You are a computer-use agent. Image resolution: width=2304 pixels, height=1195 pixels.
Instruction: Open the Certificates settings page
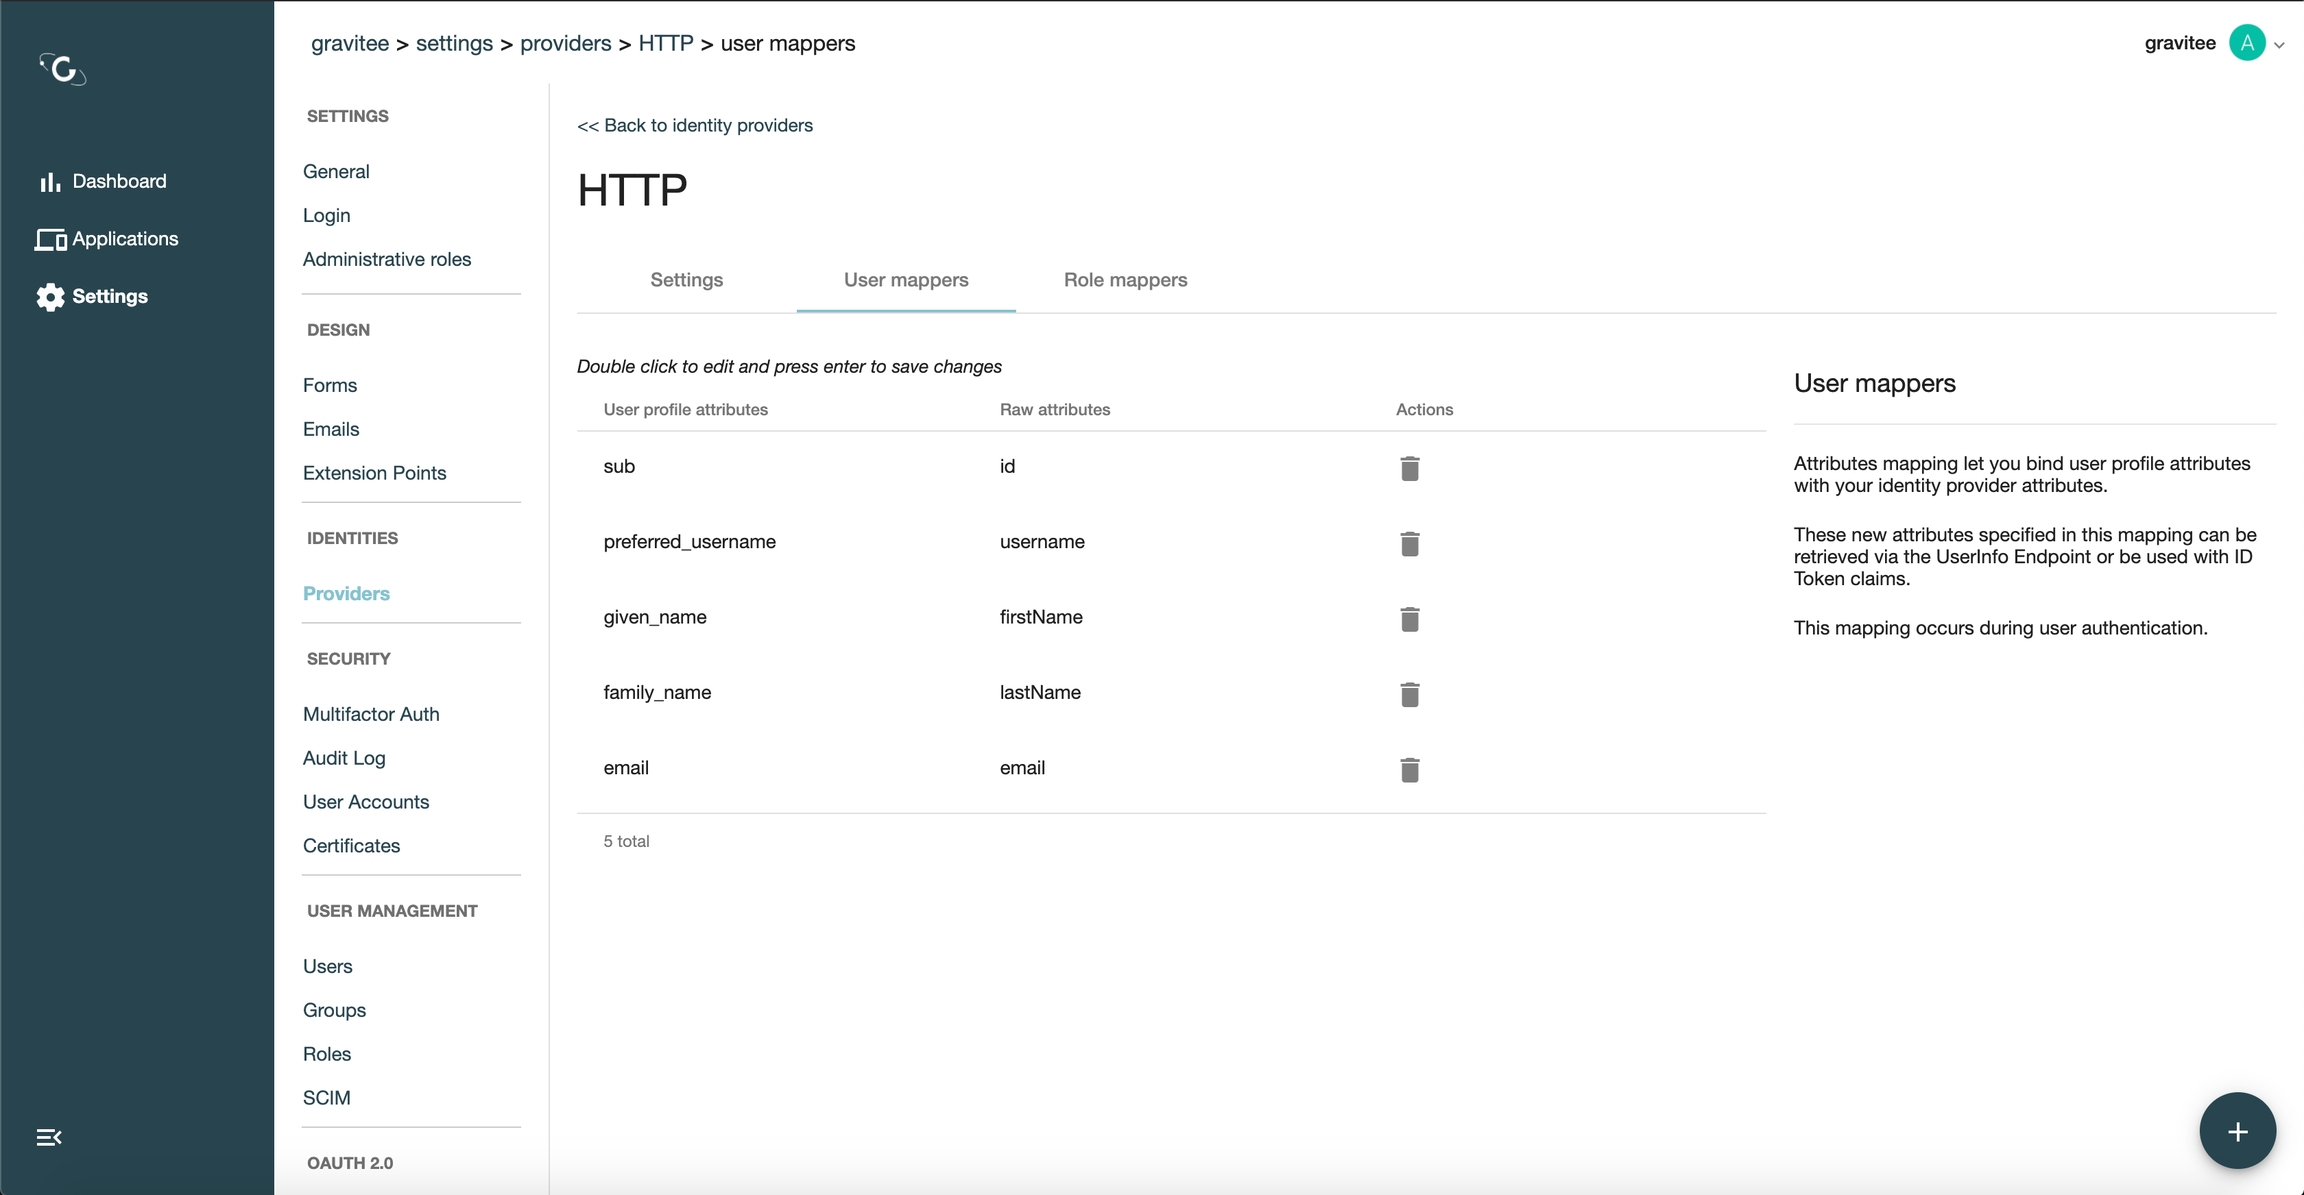coord(351,846)
